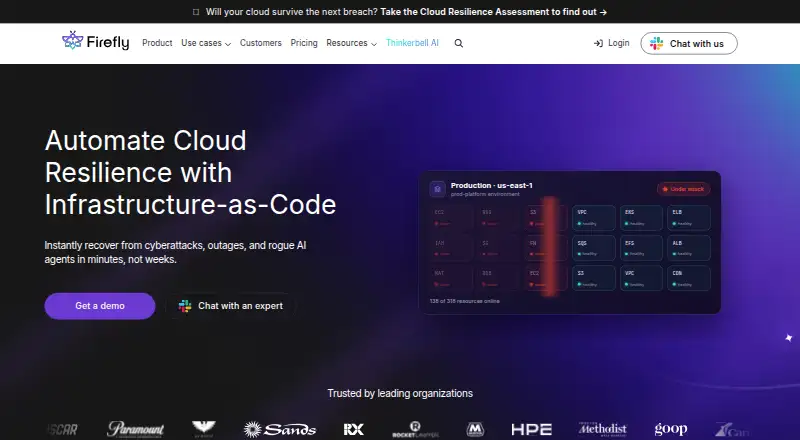Select the SQS healthy resource tile
Viewport: 800px width, 440px height.
pyautogui.click(x=594, y=248)
